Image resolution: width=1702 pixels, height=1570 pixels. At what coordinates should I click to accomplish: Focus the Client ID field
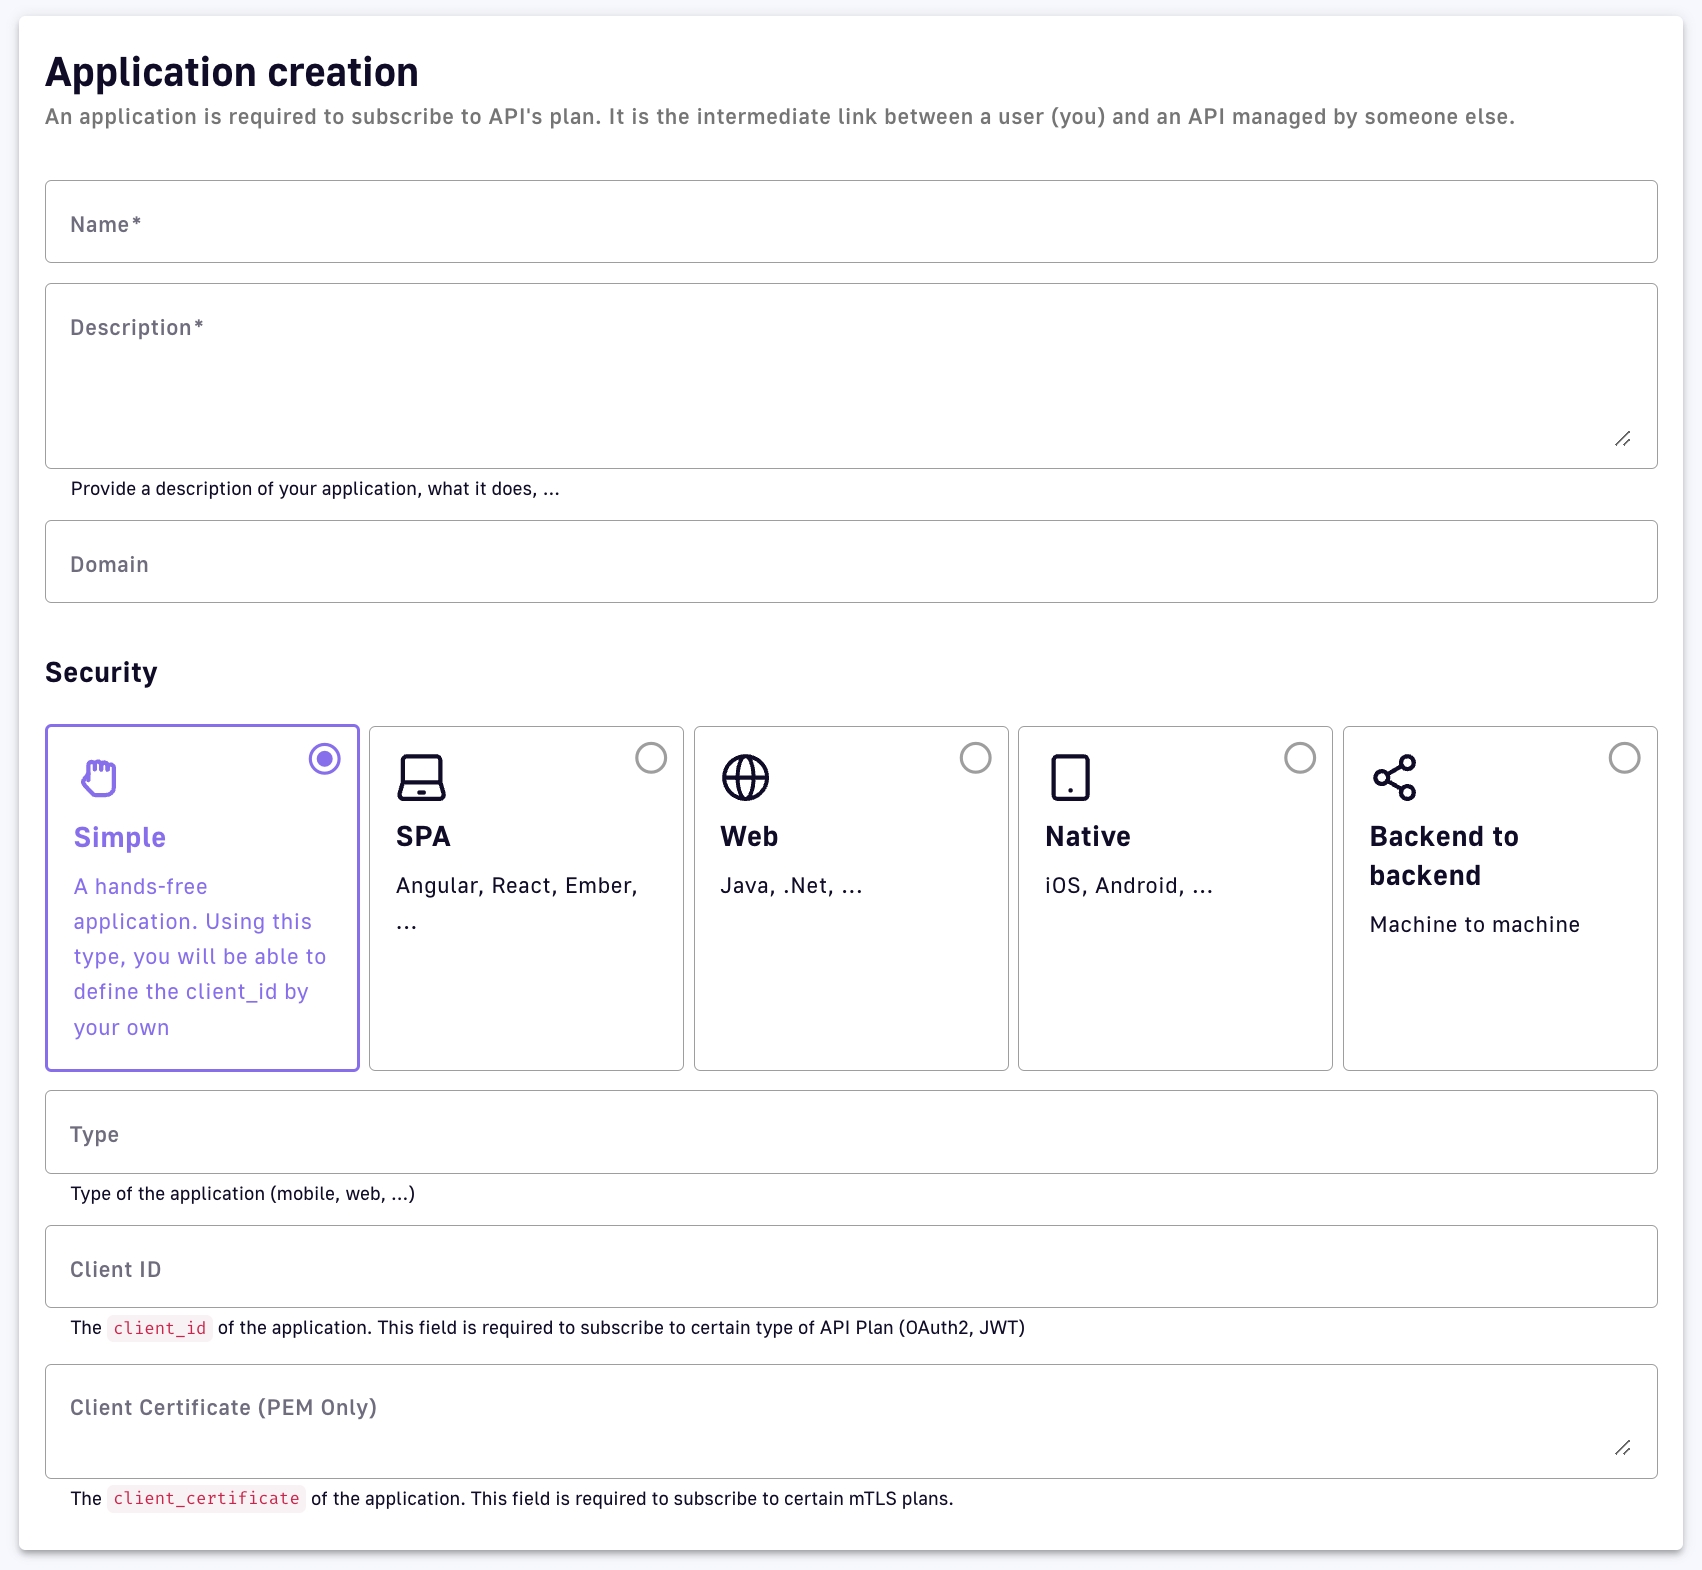point(850,1267)
